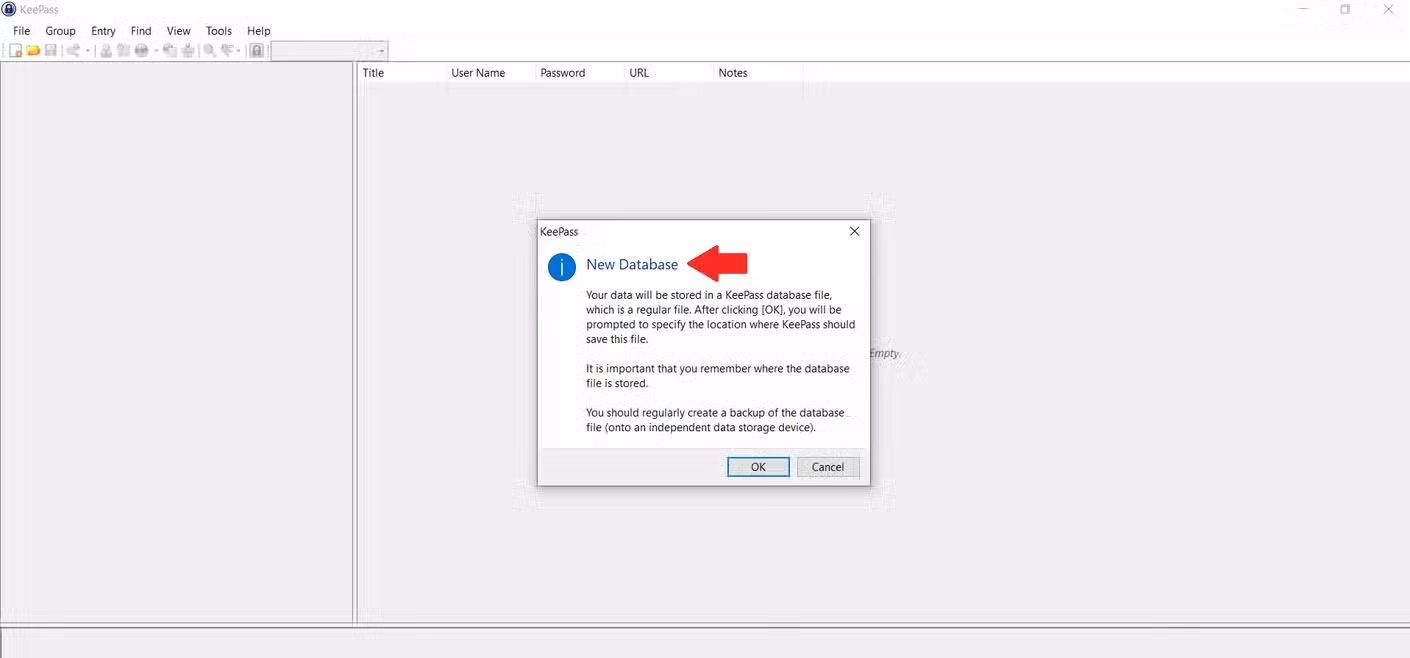The height and width of the screenshot is (658, 1410).
Task: Click the Show Entries toolbar icon
Action: pyautogui.click(x=228, y=50)
